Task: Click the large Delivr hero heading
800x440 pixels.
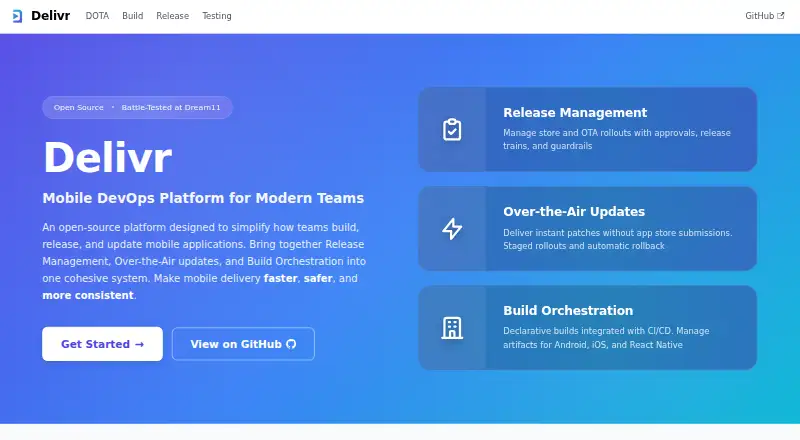Action: point(108,158)
